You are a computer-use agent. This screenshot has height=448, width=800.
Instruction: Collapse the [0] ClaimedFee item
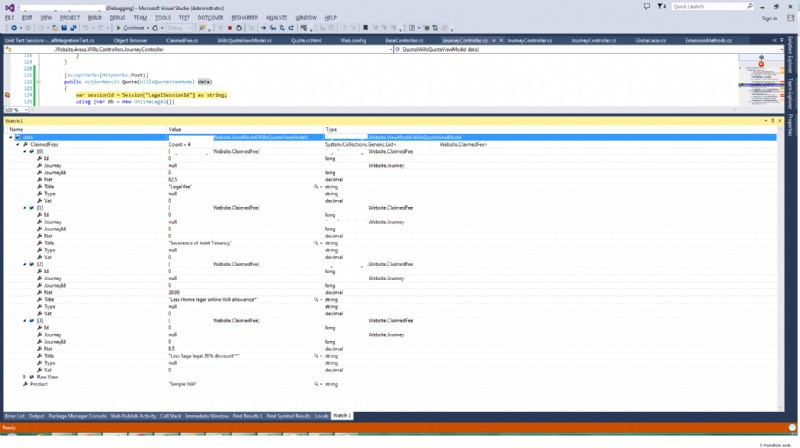(x=24, y=151)
